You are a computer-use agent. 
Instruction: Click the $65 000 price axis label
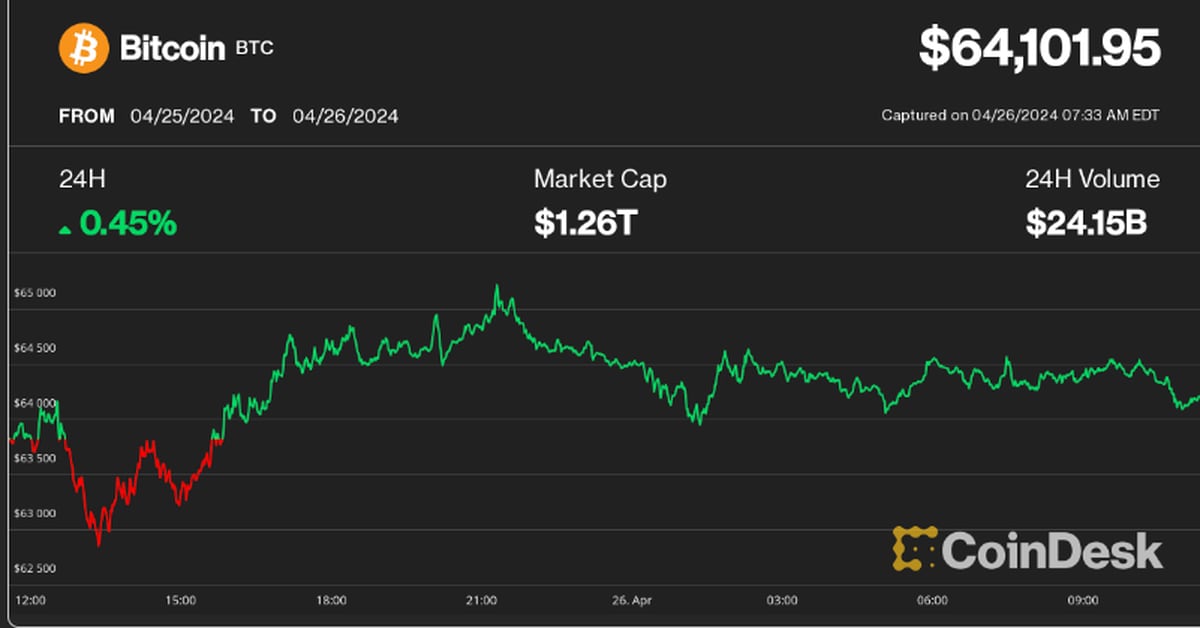click(x=35, y=293)
